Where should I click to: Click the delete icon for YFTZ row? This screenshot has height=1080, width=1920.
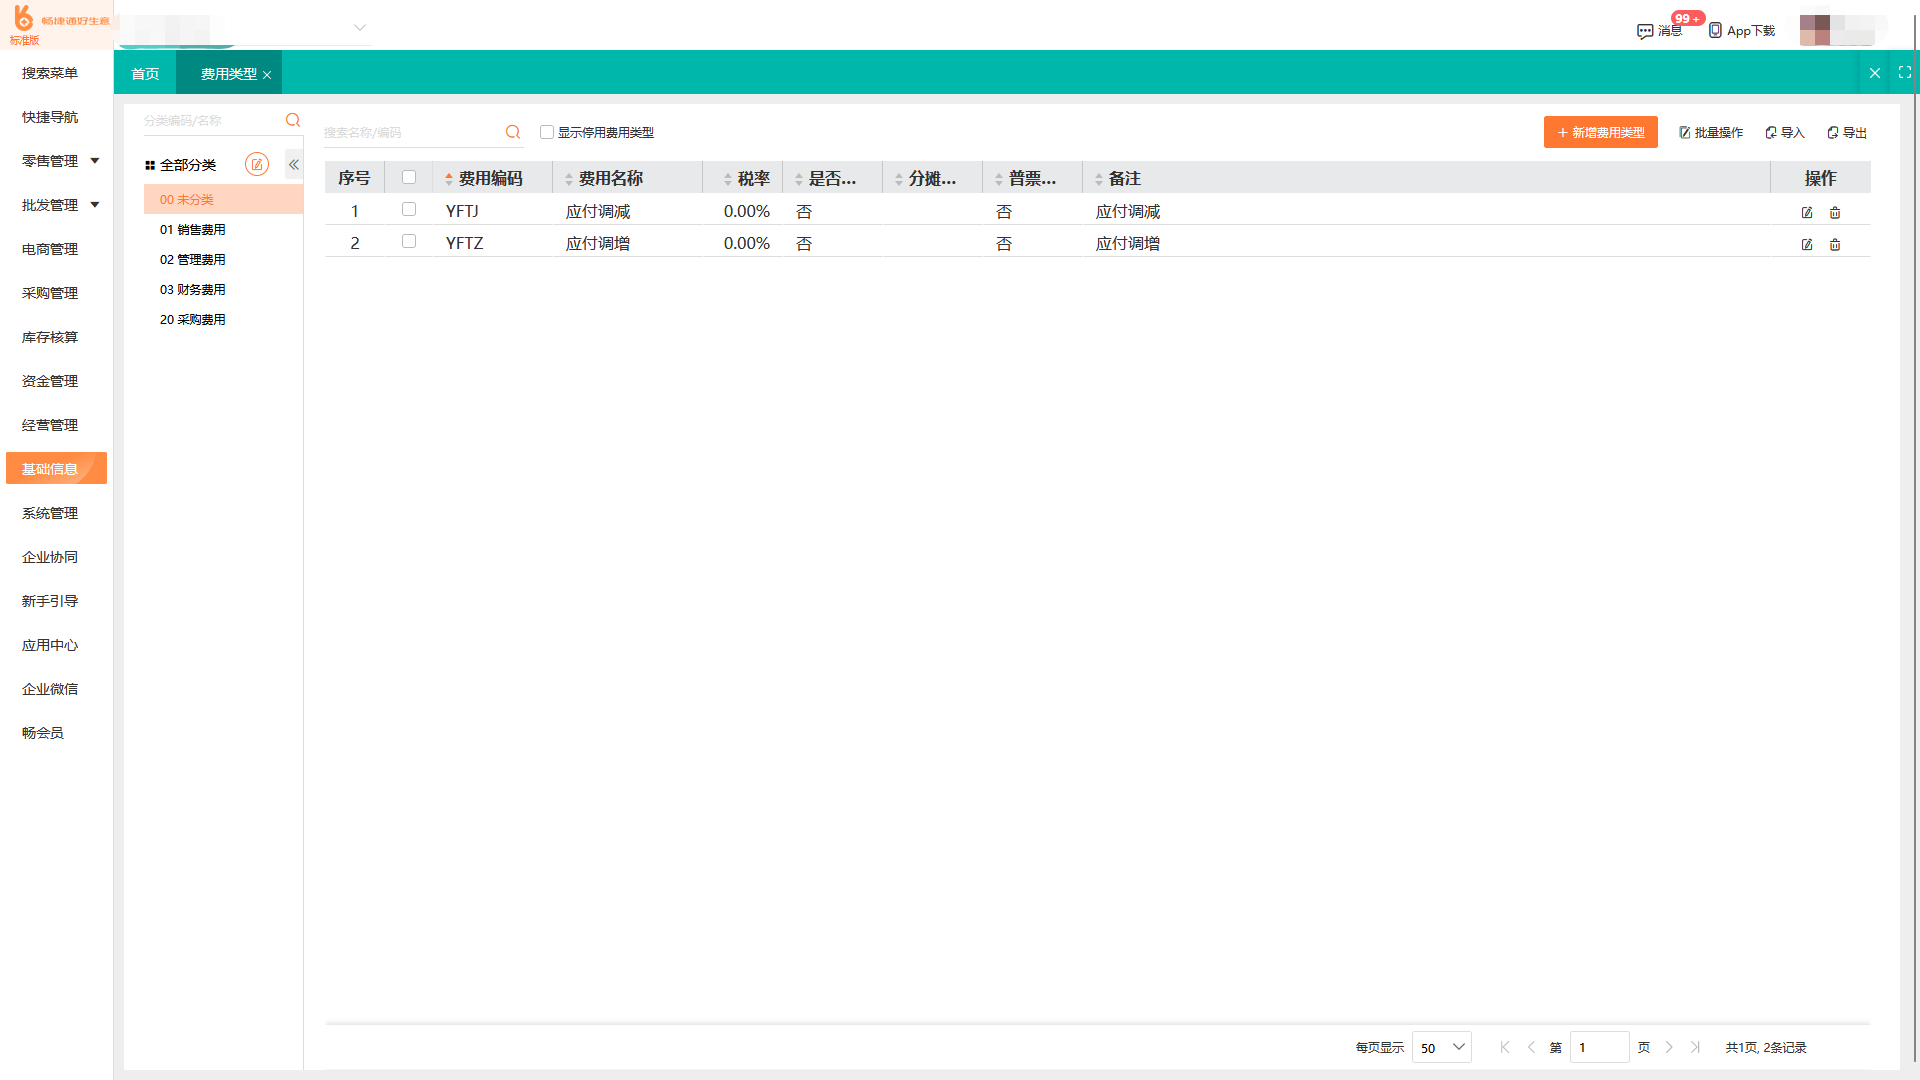point(1834,243)
